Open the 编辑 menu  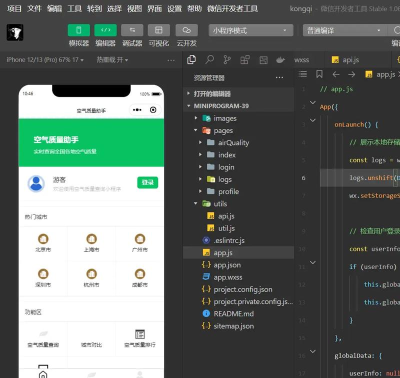[x=54, y=9]
